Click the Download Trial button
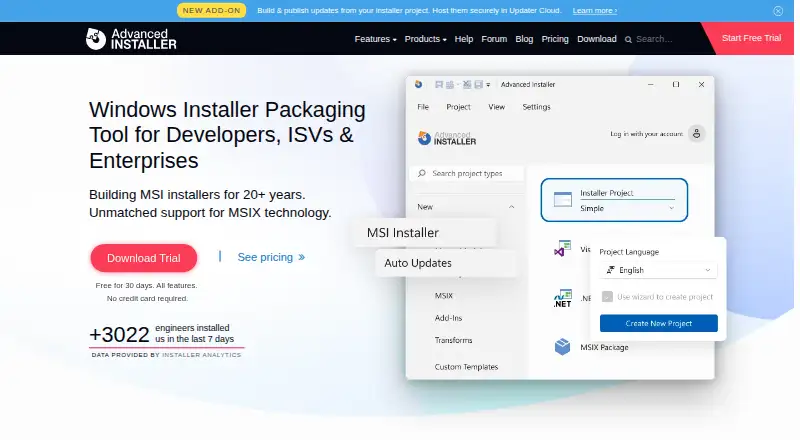The width and height of the screenshot is (800, 440). tap(144, 258)
